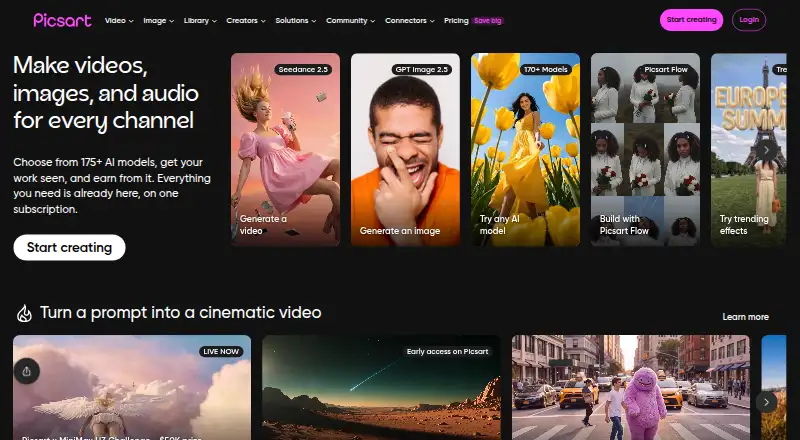Click the Picsart logo
The height and width of the screenshot is (440, 800).
(x=62, y=20)
